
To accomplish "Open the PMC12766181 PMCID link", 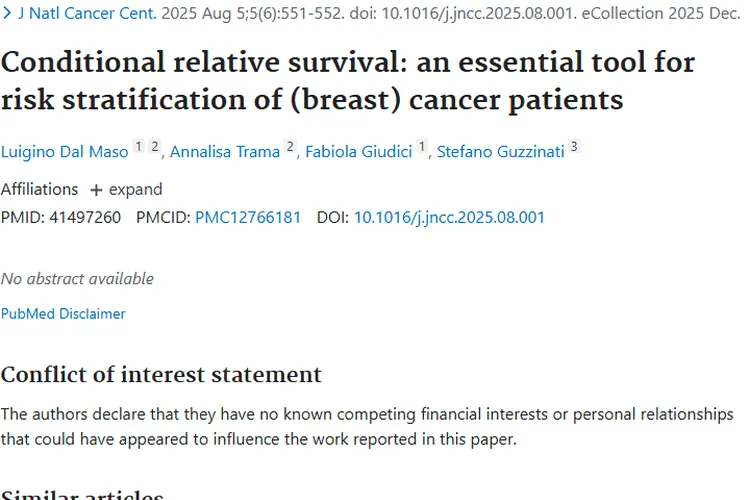I will pyautogui.click(x=248, y=218).
